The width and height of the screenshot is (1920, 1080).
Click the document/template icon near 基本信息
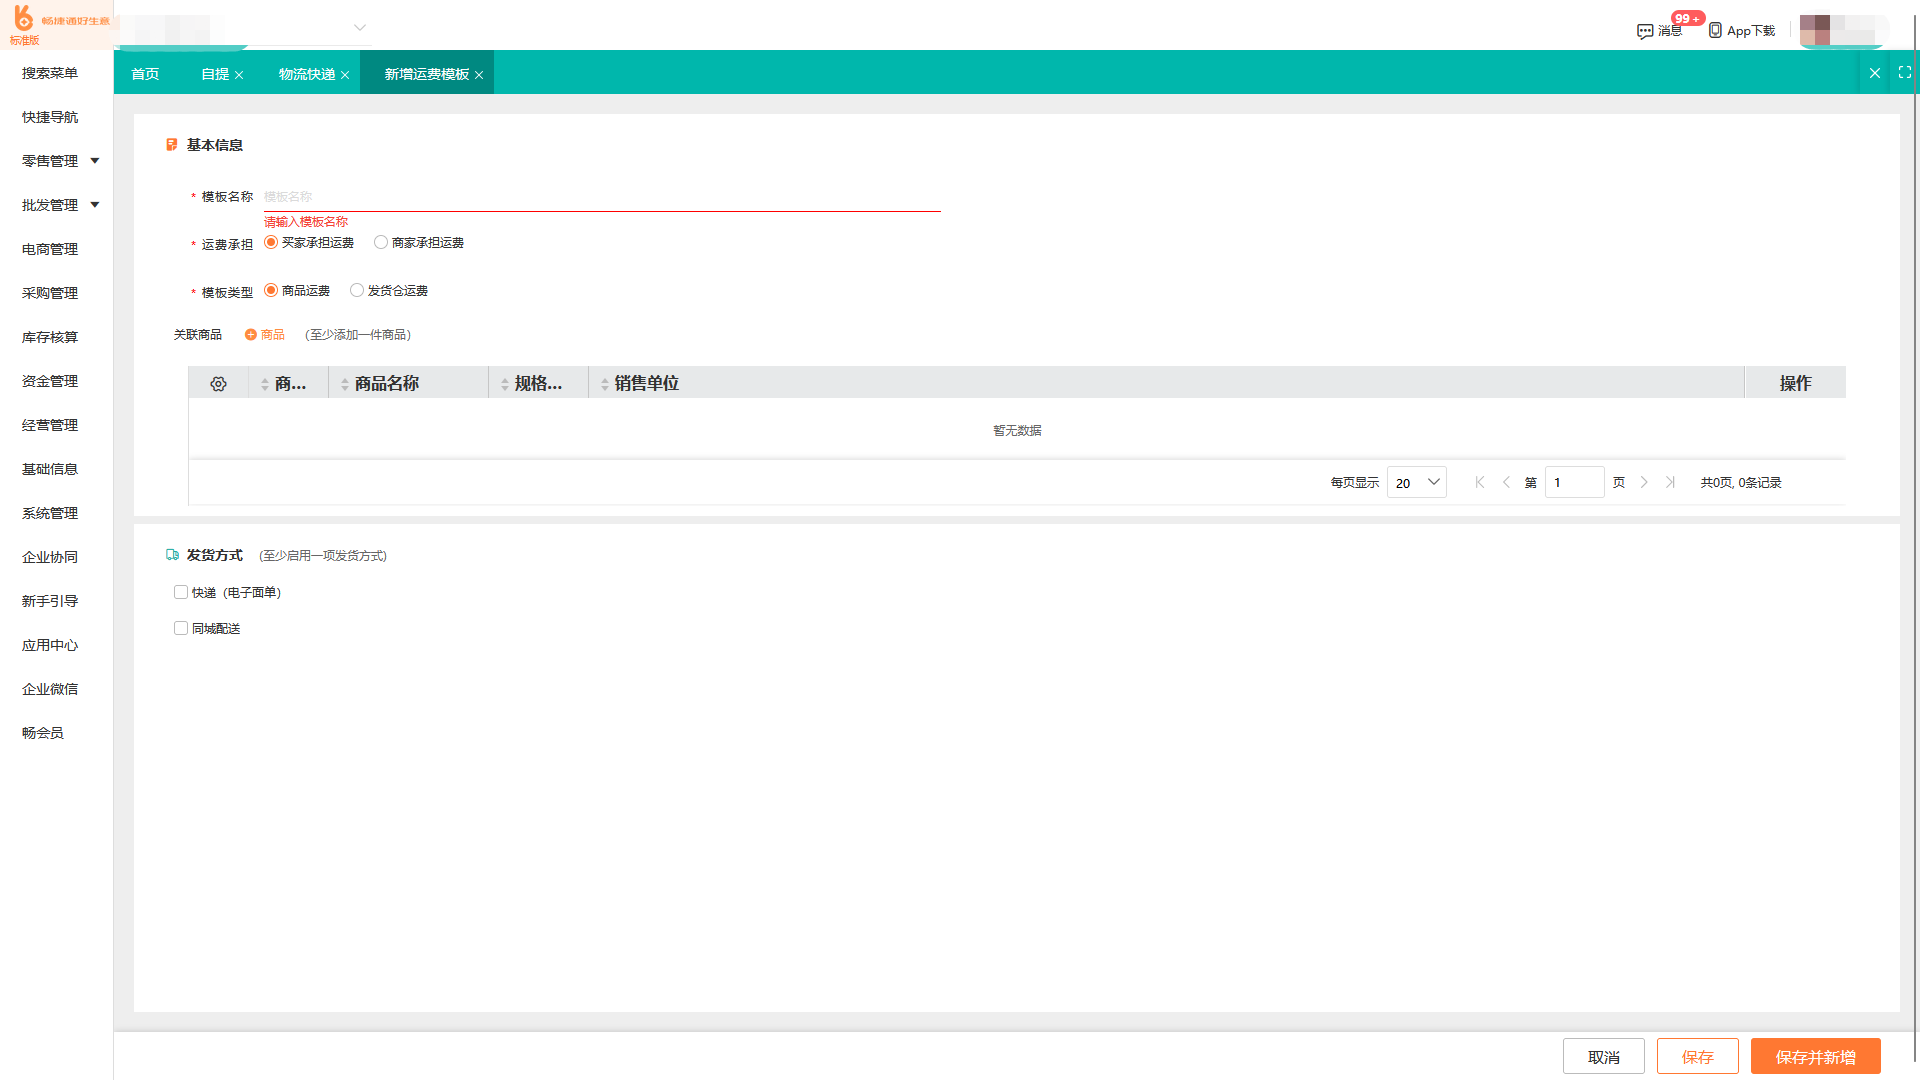click(x=173, y=144)
